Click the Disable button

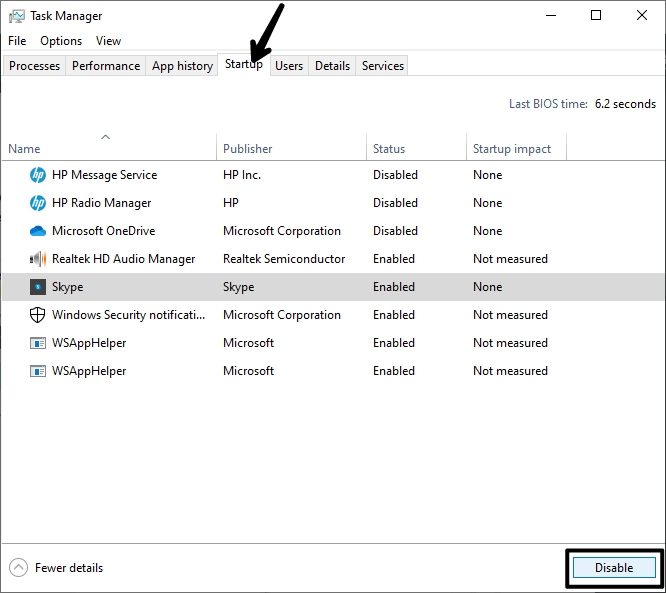(614, 568)
